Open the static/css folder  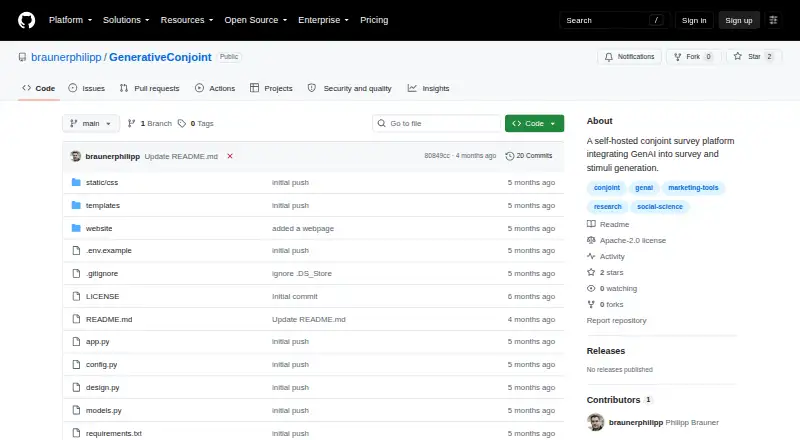pyautogui.click(x=102, y=182)
